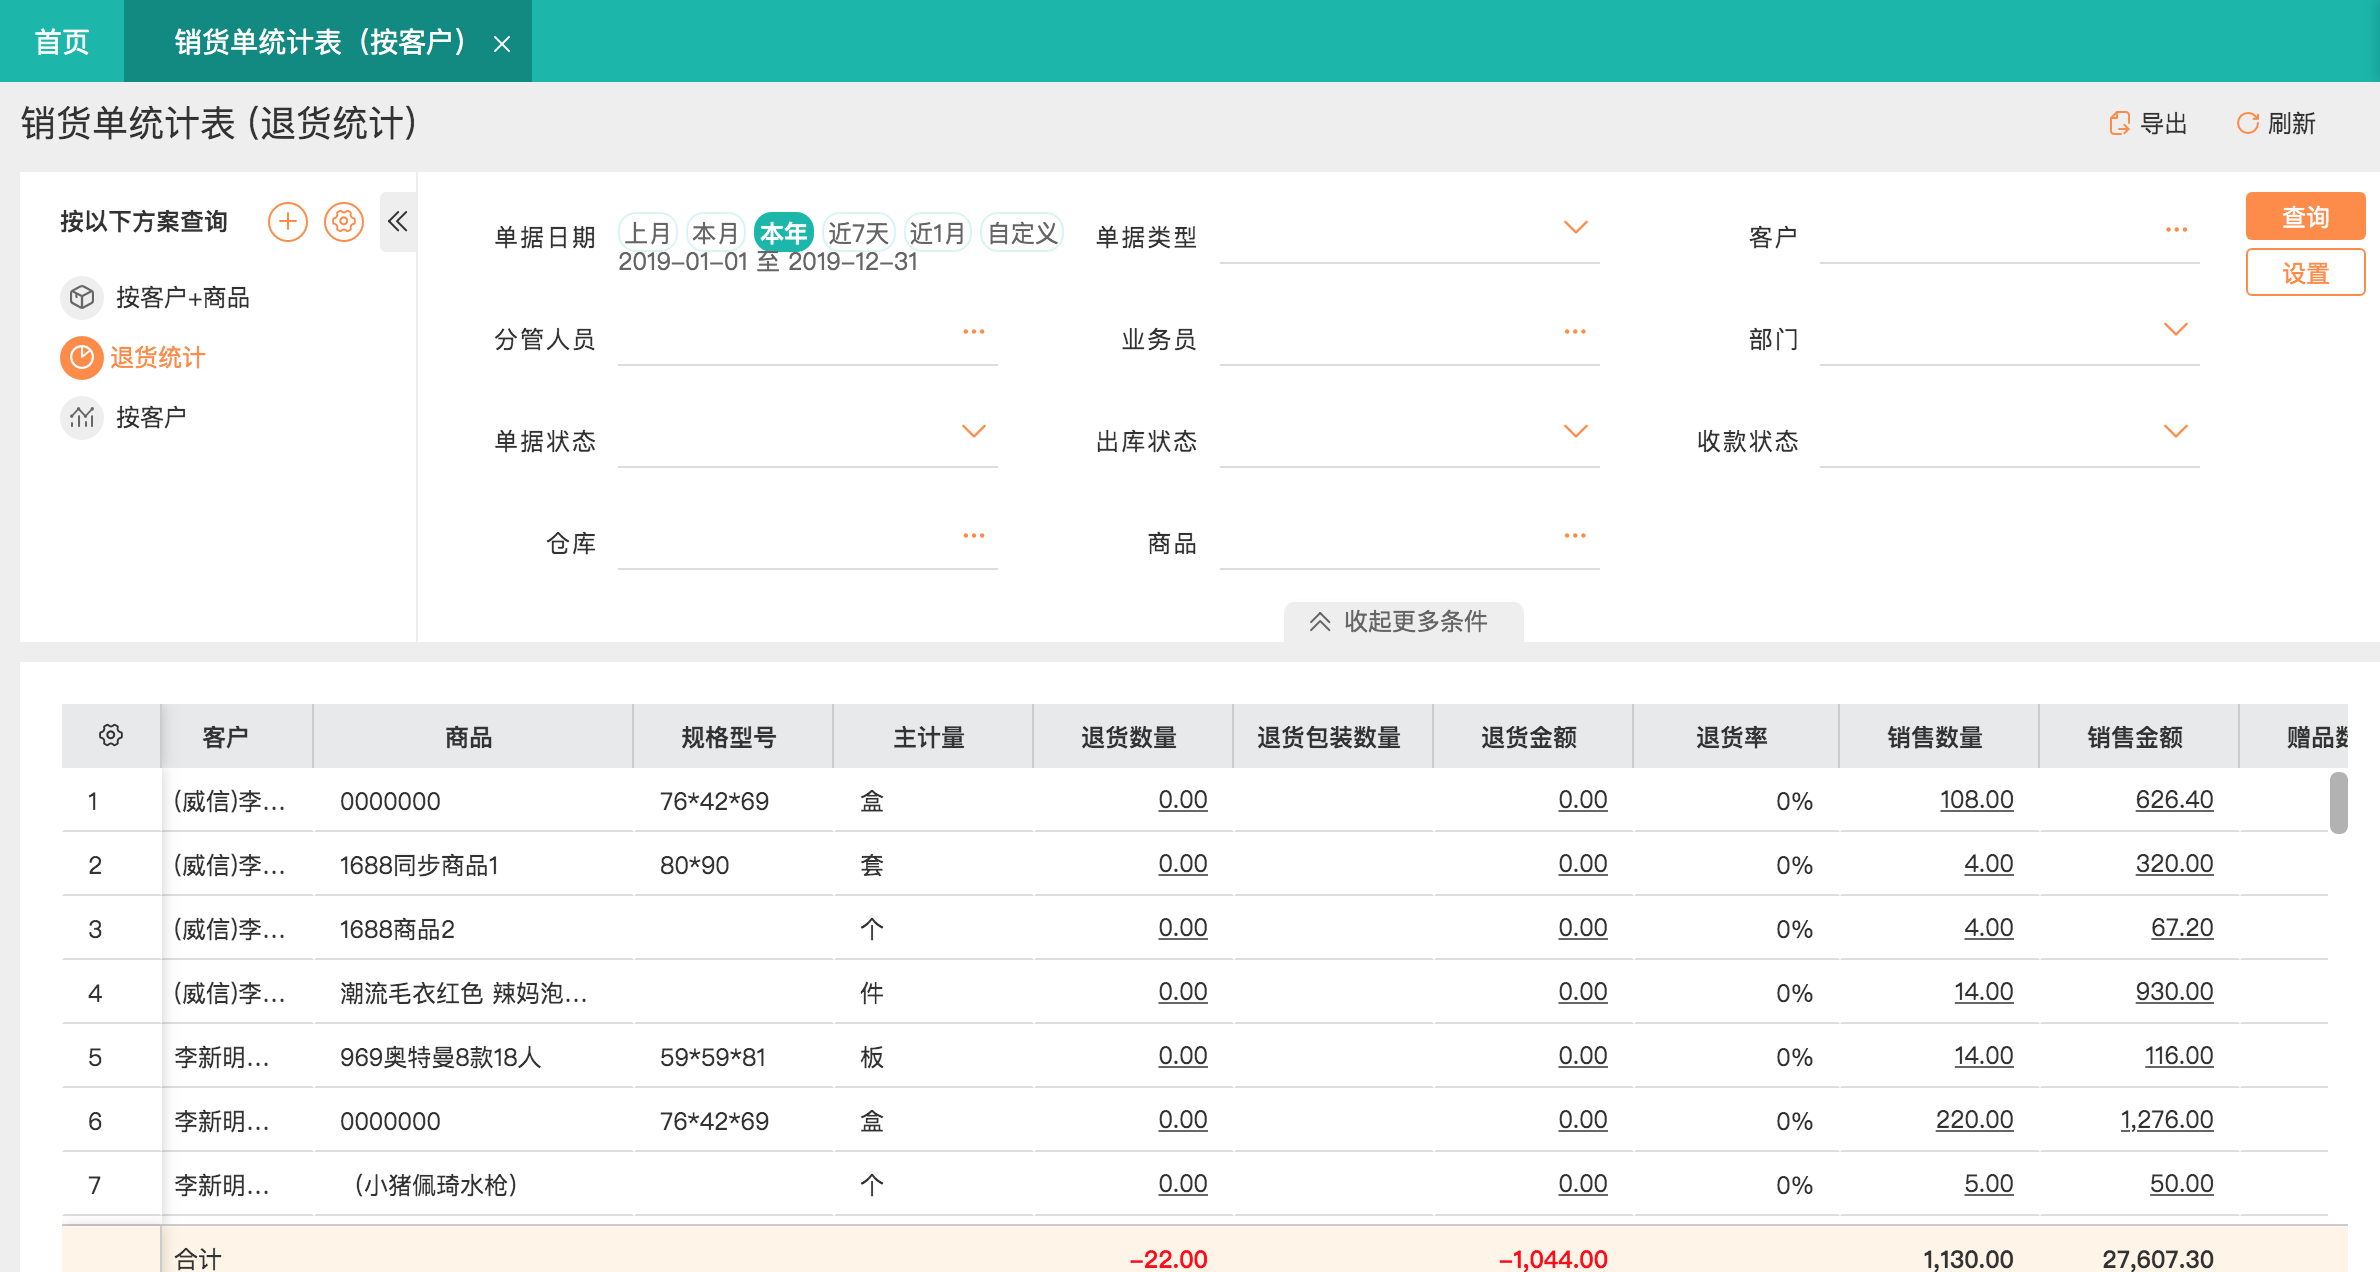Click the 按客户+商品 scheme icon
Screen dimensions: 2380x1272
(79, 296)
